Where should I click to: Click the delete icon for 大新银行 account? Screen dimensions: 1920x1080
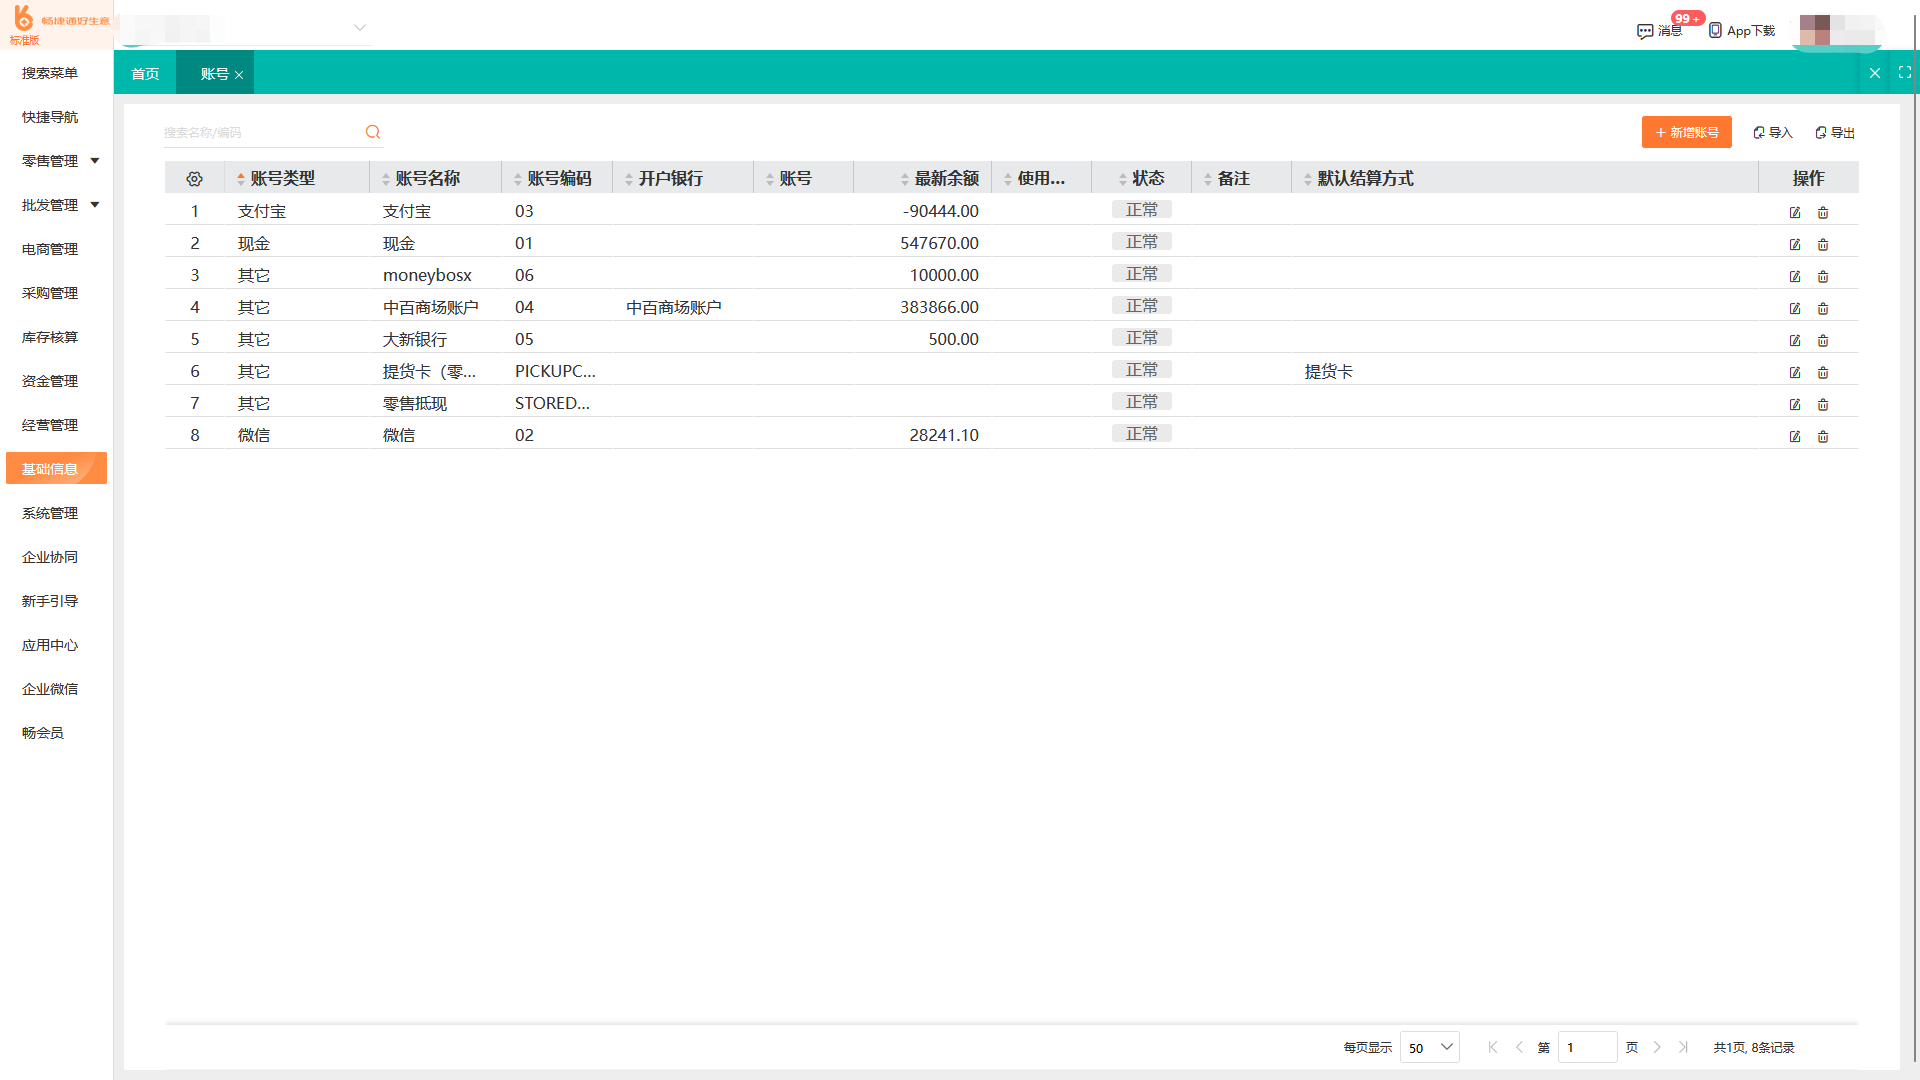pos(1824,339)
